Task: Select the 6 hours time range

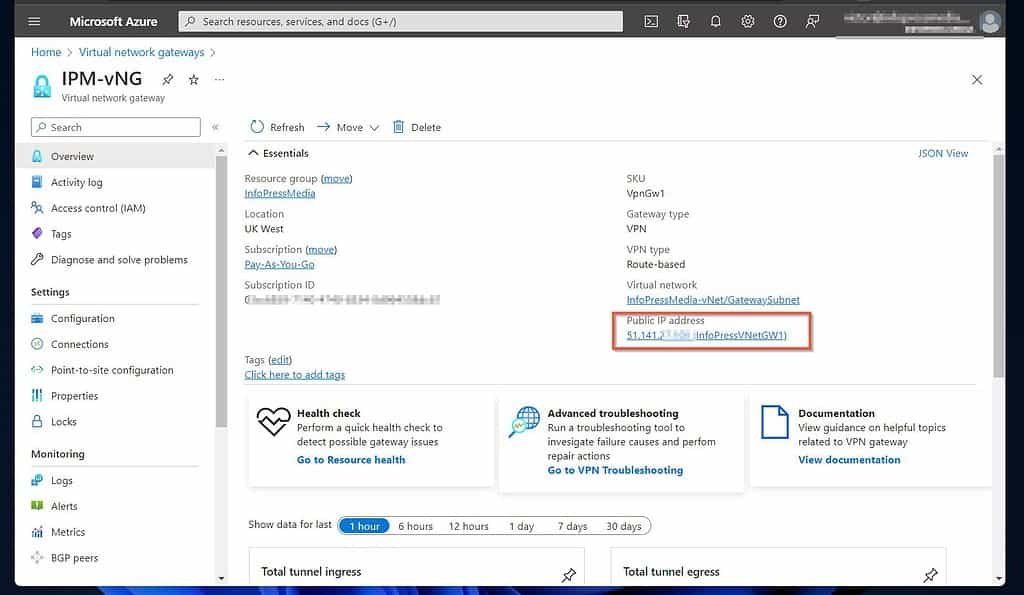Action: (415, 526)
